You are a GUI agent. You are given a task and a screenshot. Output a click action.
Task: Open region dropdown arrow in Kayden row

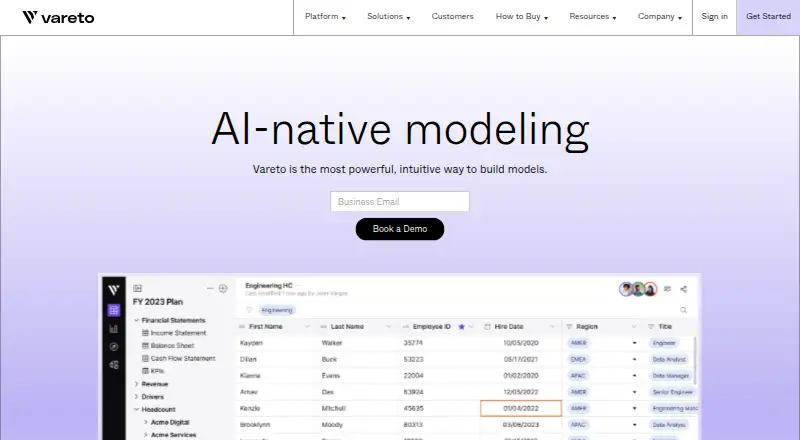click(635, 343)
